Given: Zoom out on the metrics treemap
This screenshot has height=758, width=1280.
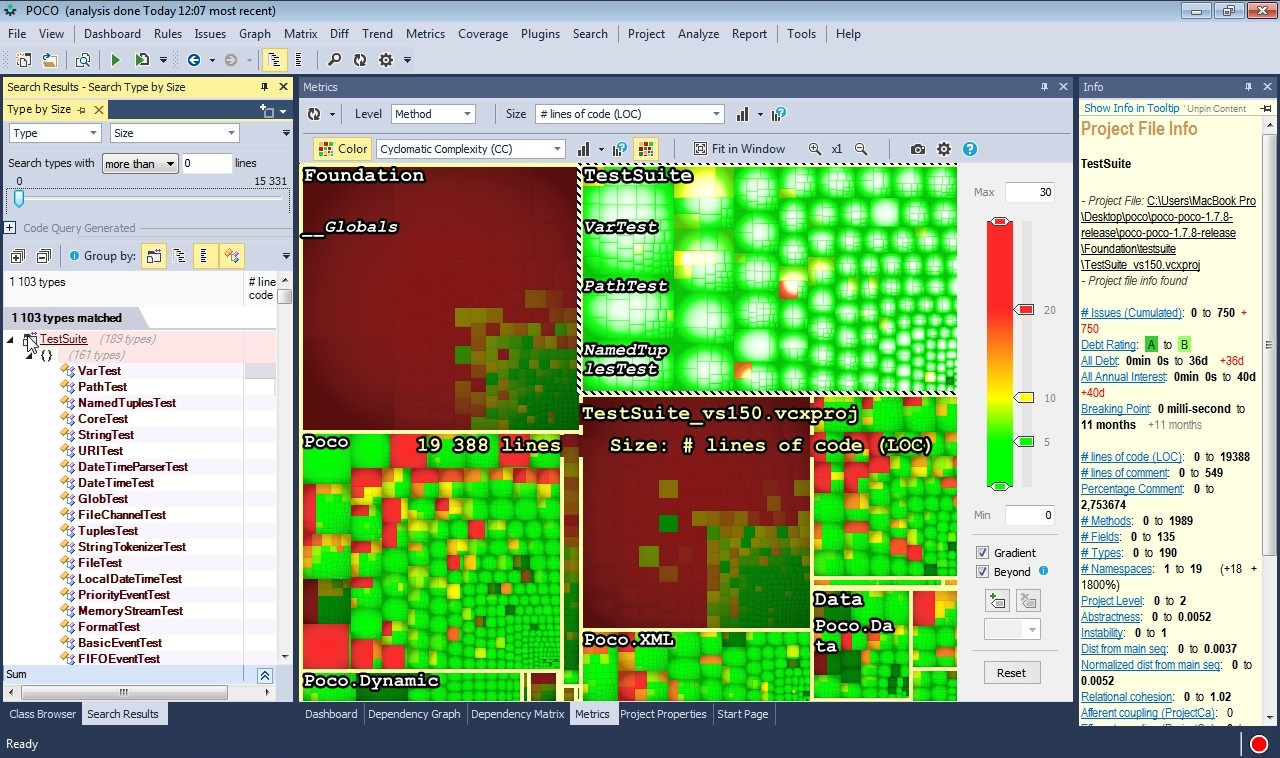Looking at the screenshot, I should click(x=860, y=149).
